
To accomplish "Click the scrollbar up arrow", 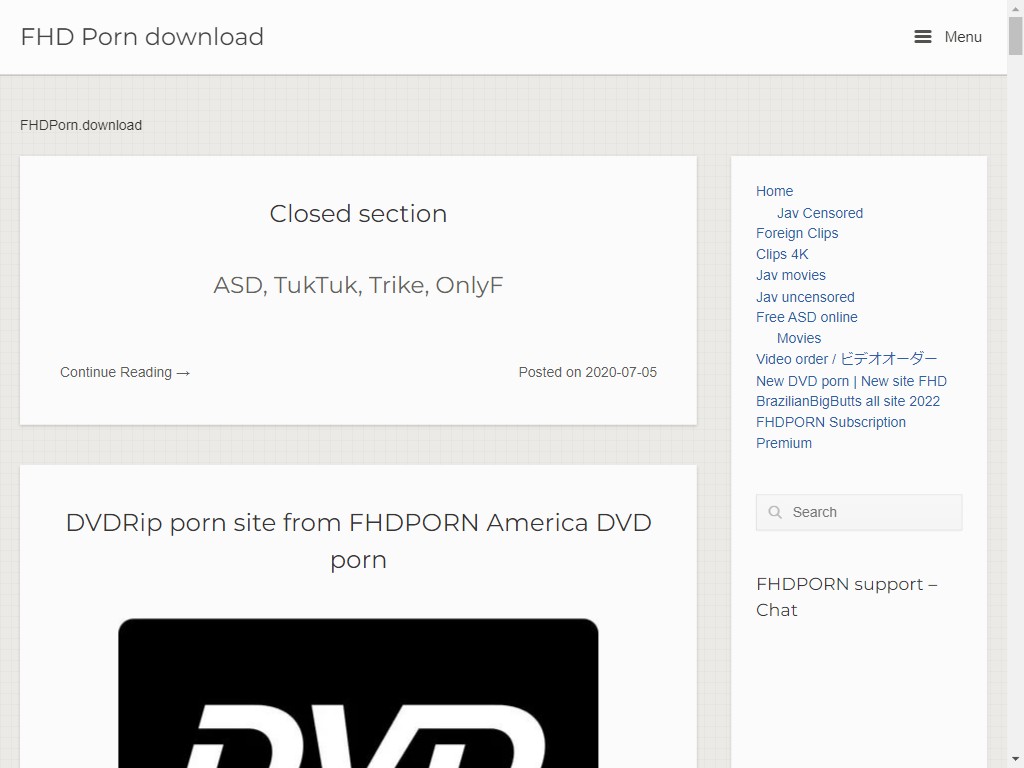I will 1015,8.
